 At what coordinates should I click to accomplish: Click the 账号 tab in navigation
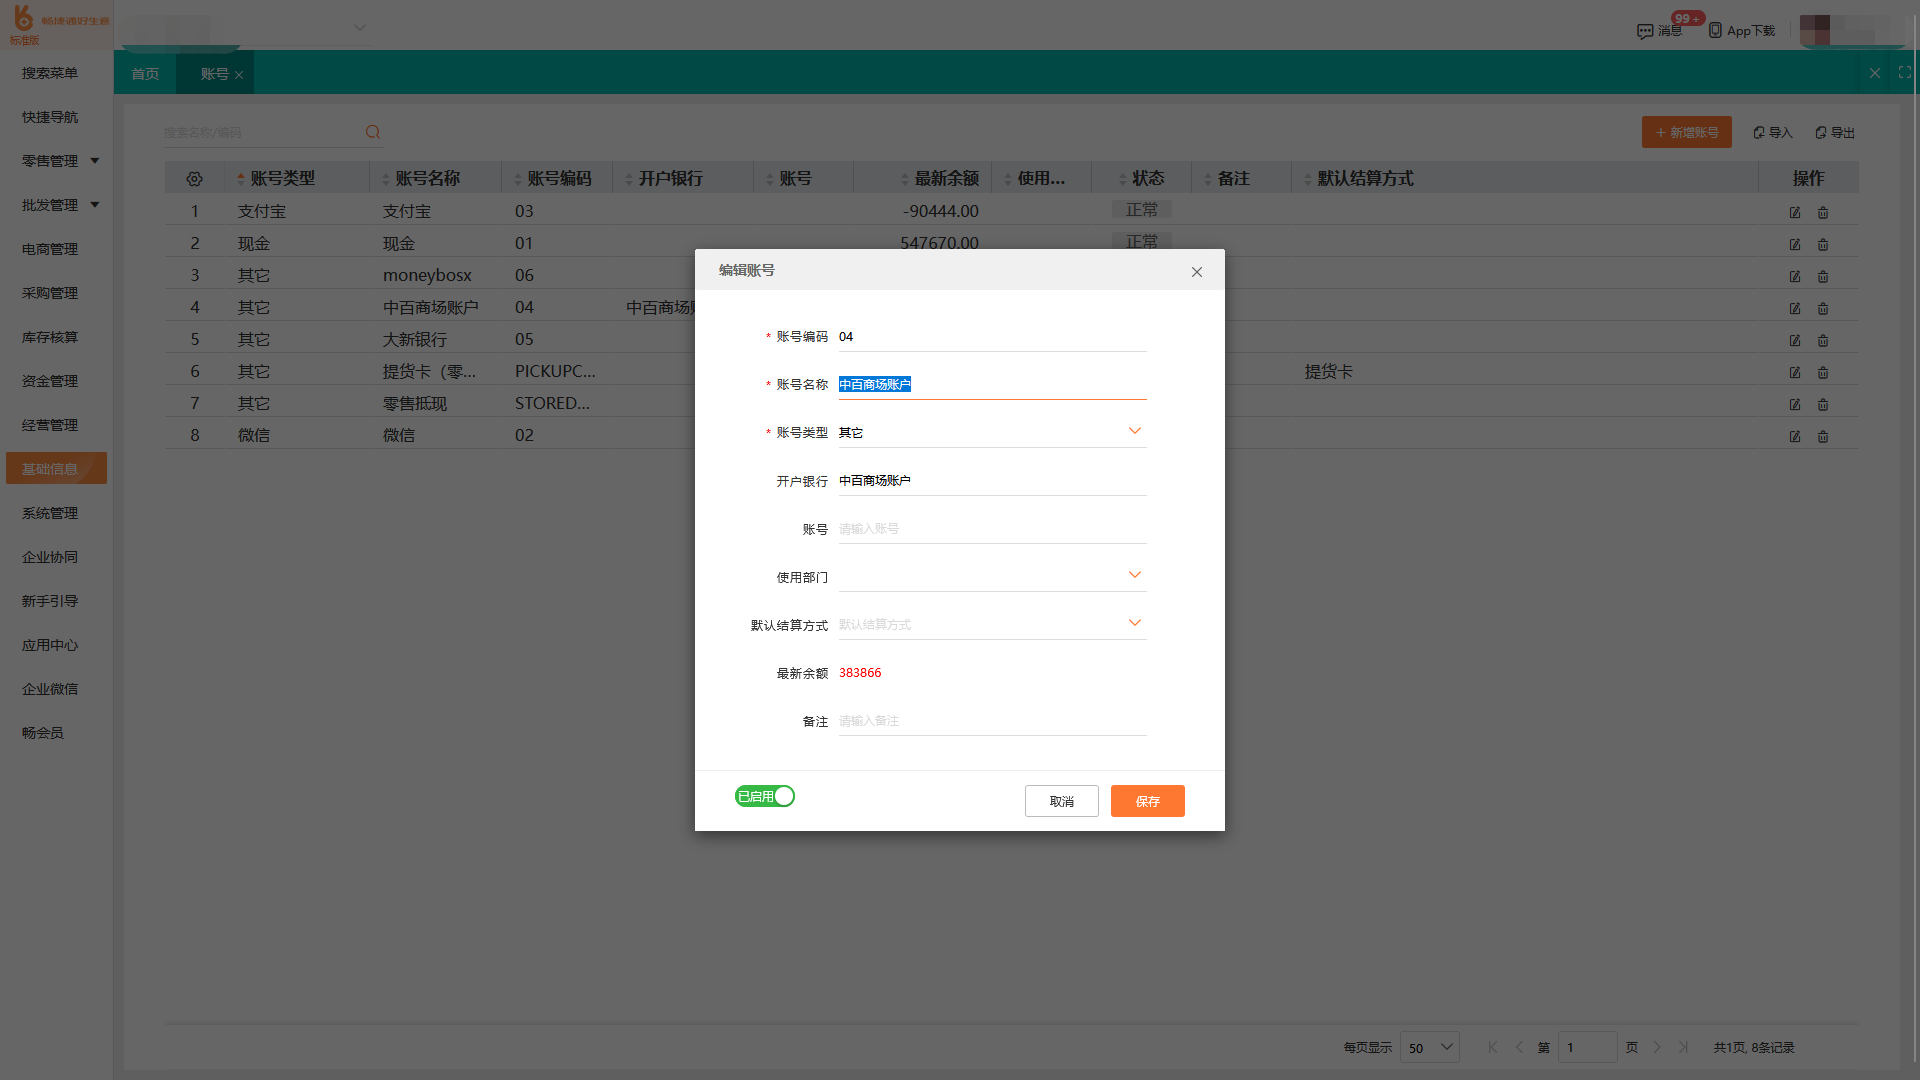215,74
